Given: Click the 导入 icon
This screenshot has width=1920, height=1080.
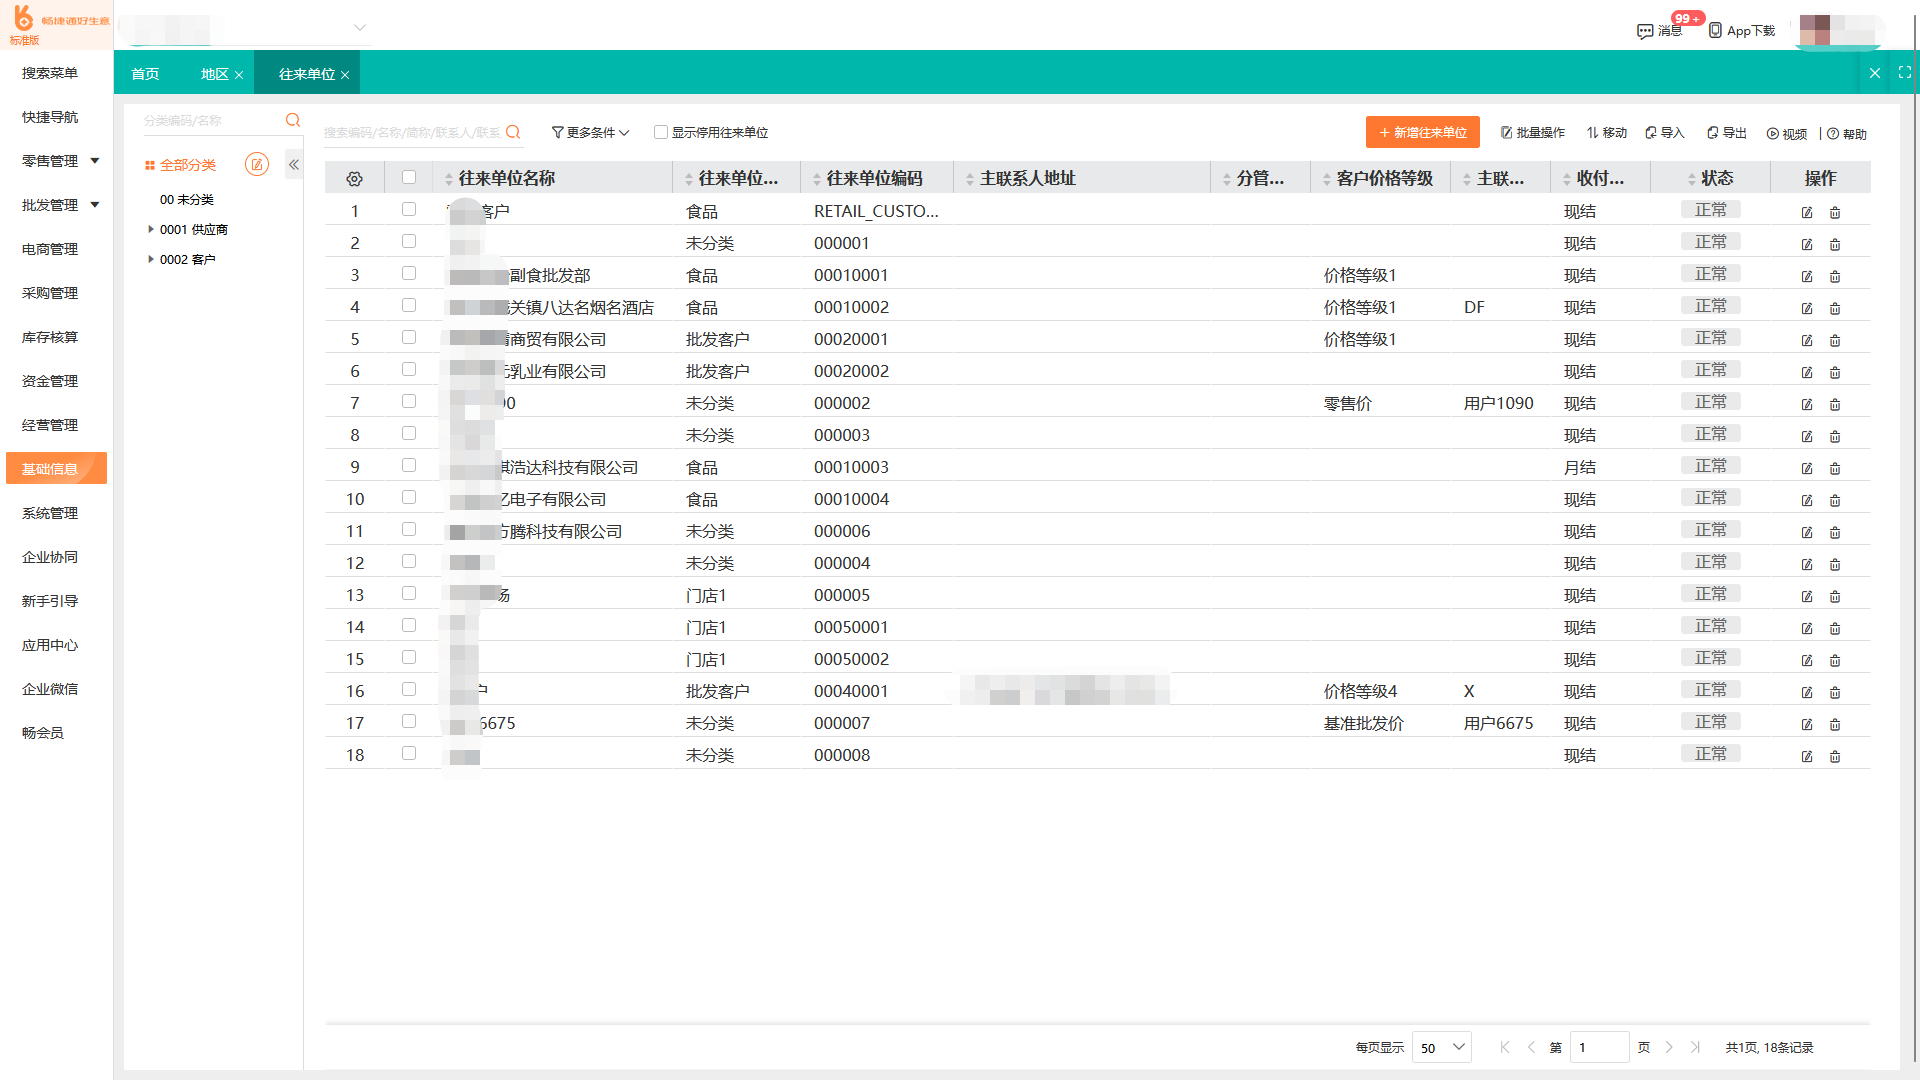Looking at the screenshot, I should pos(1665,131).
